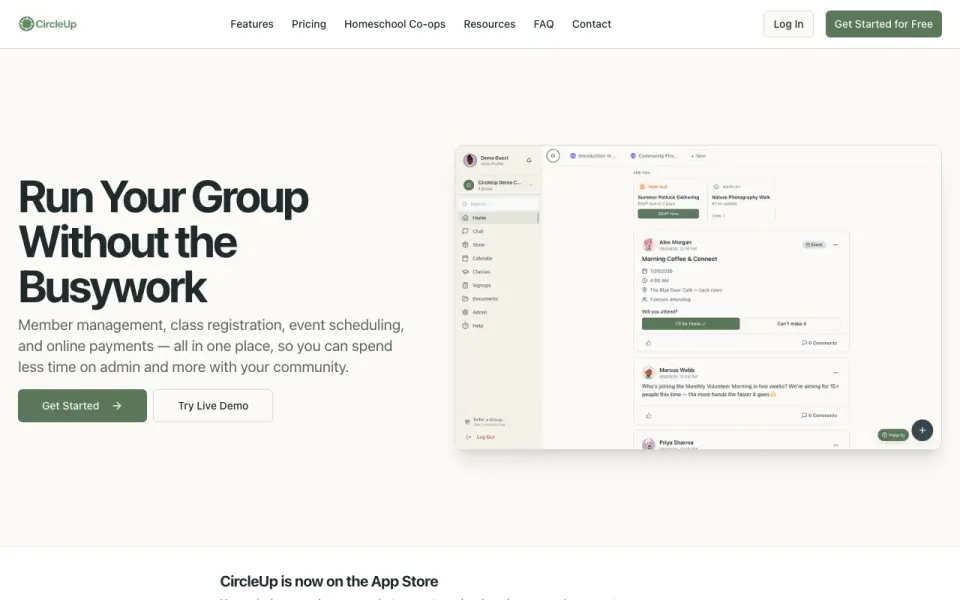Open the Resources menu item

pyautogui.click(x=489, y=24)
